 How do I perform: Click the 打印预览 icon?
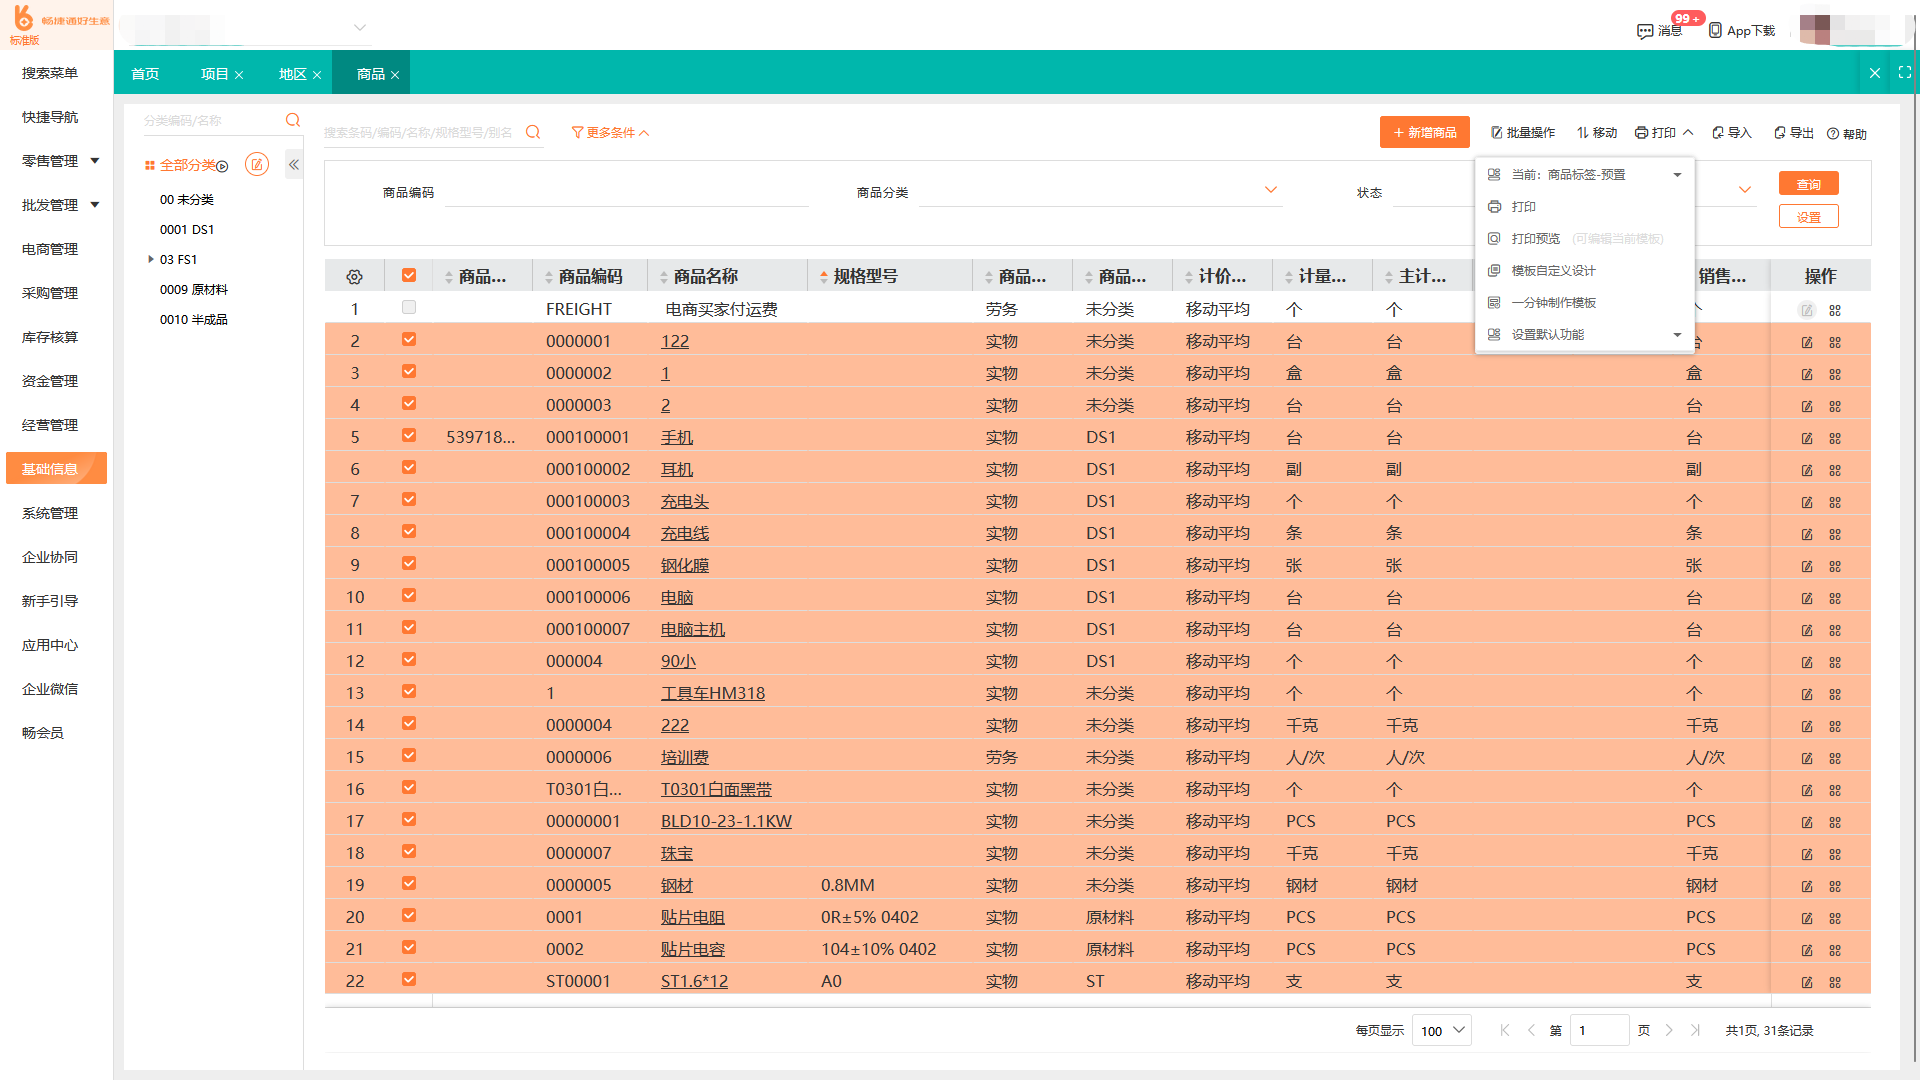1494,239
